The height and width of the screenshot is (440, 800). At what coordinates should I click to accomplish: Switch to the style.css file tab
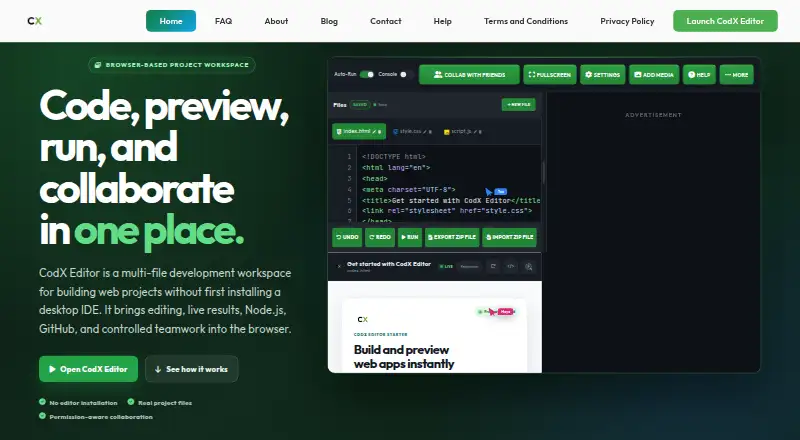point(412,132)
